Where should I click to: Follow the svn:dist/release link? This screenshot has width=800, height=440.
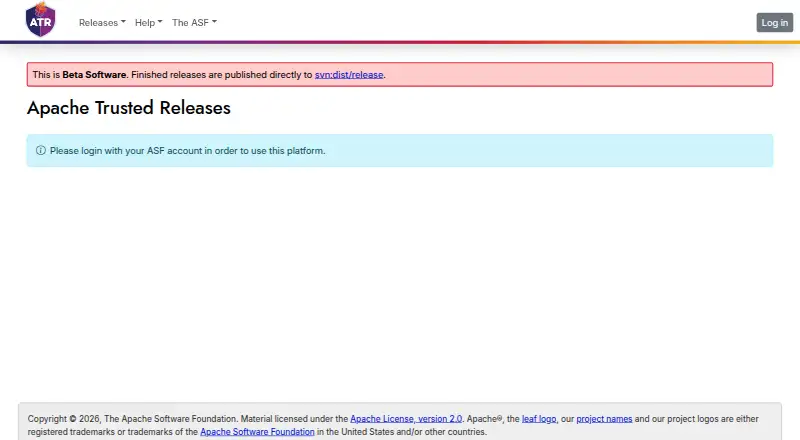[x=349, y=75]
